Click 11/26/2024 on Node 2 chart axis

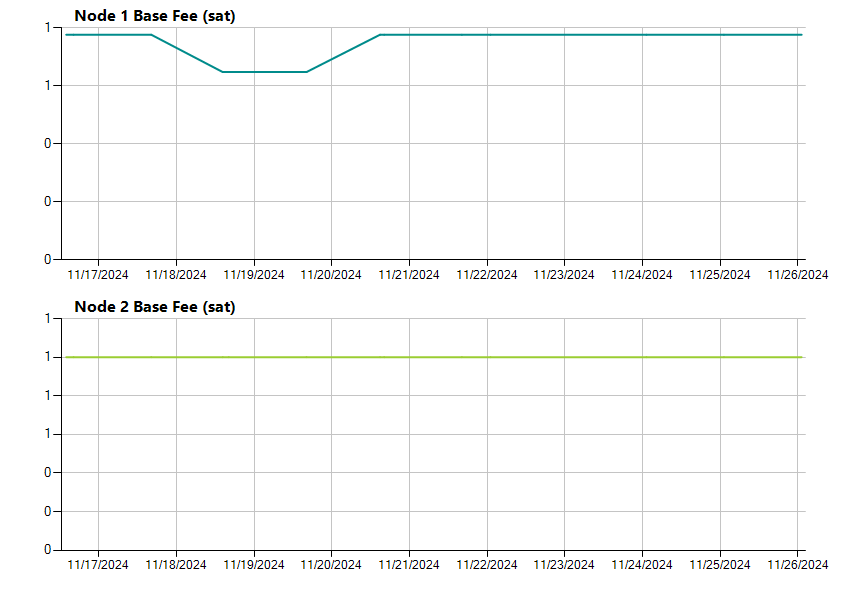pos(798,565)
